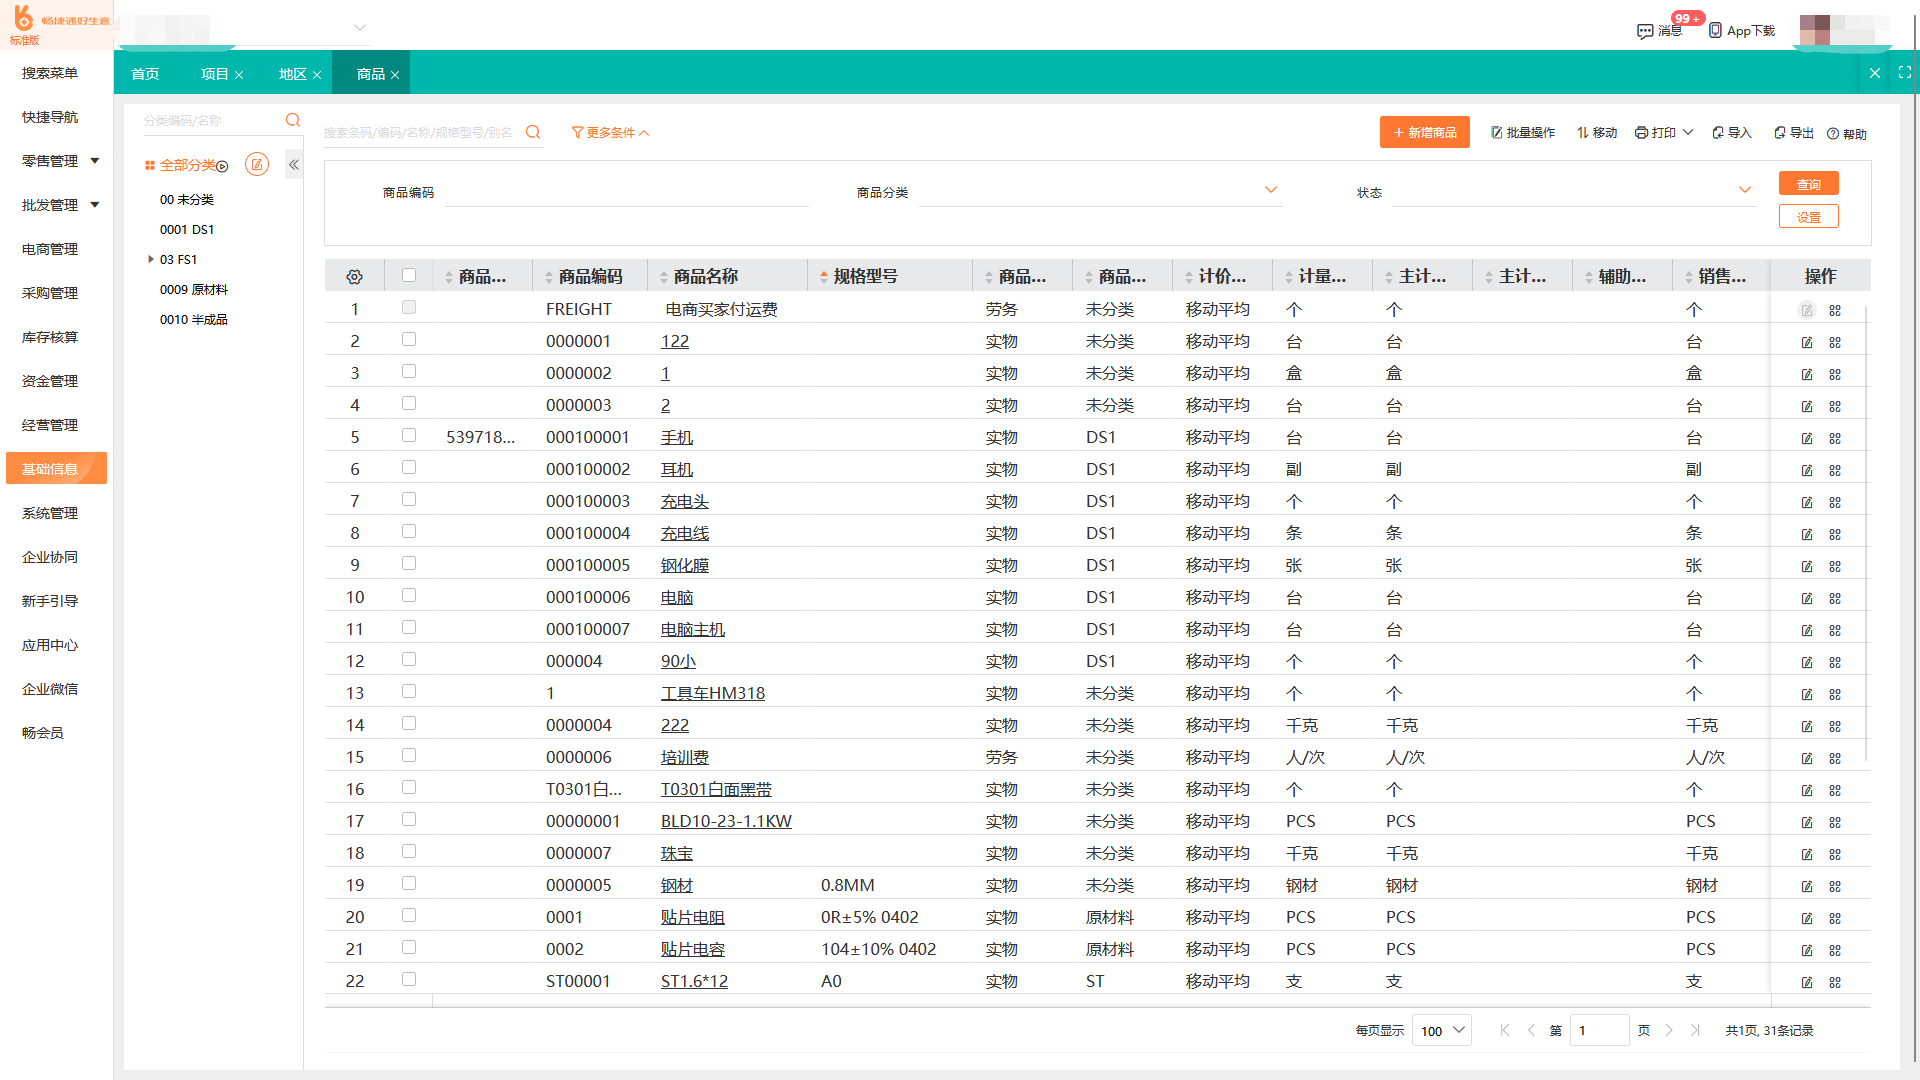Expand 03 FS1 category tree item
Image resolution: width=1920 pixels, height=1080 pixels.
pos(148,258)
